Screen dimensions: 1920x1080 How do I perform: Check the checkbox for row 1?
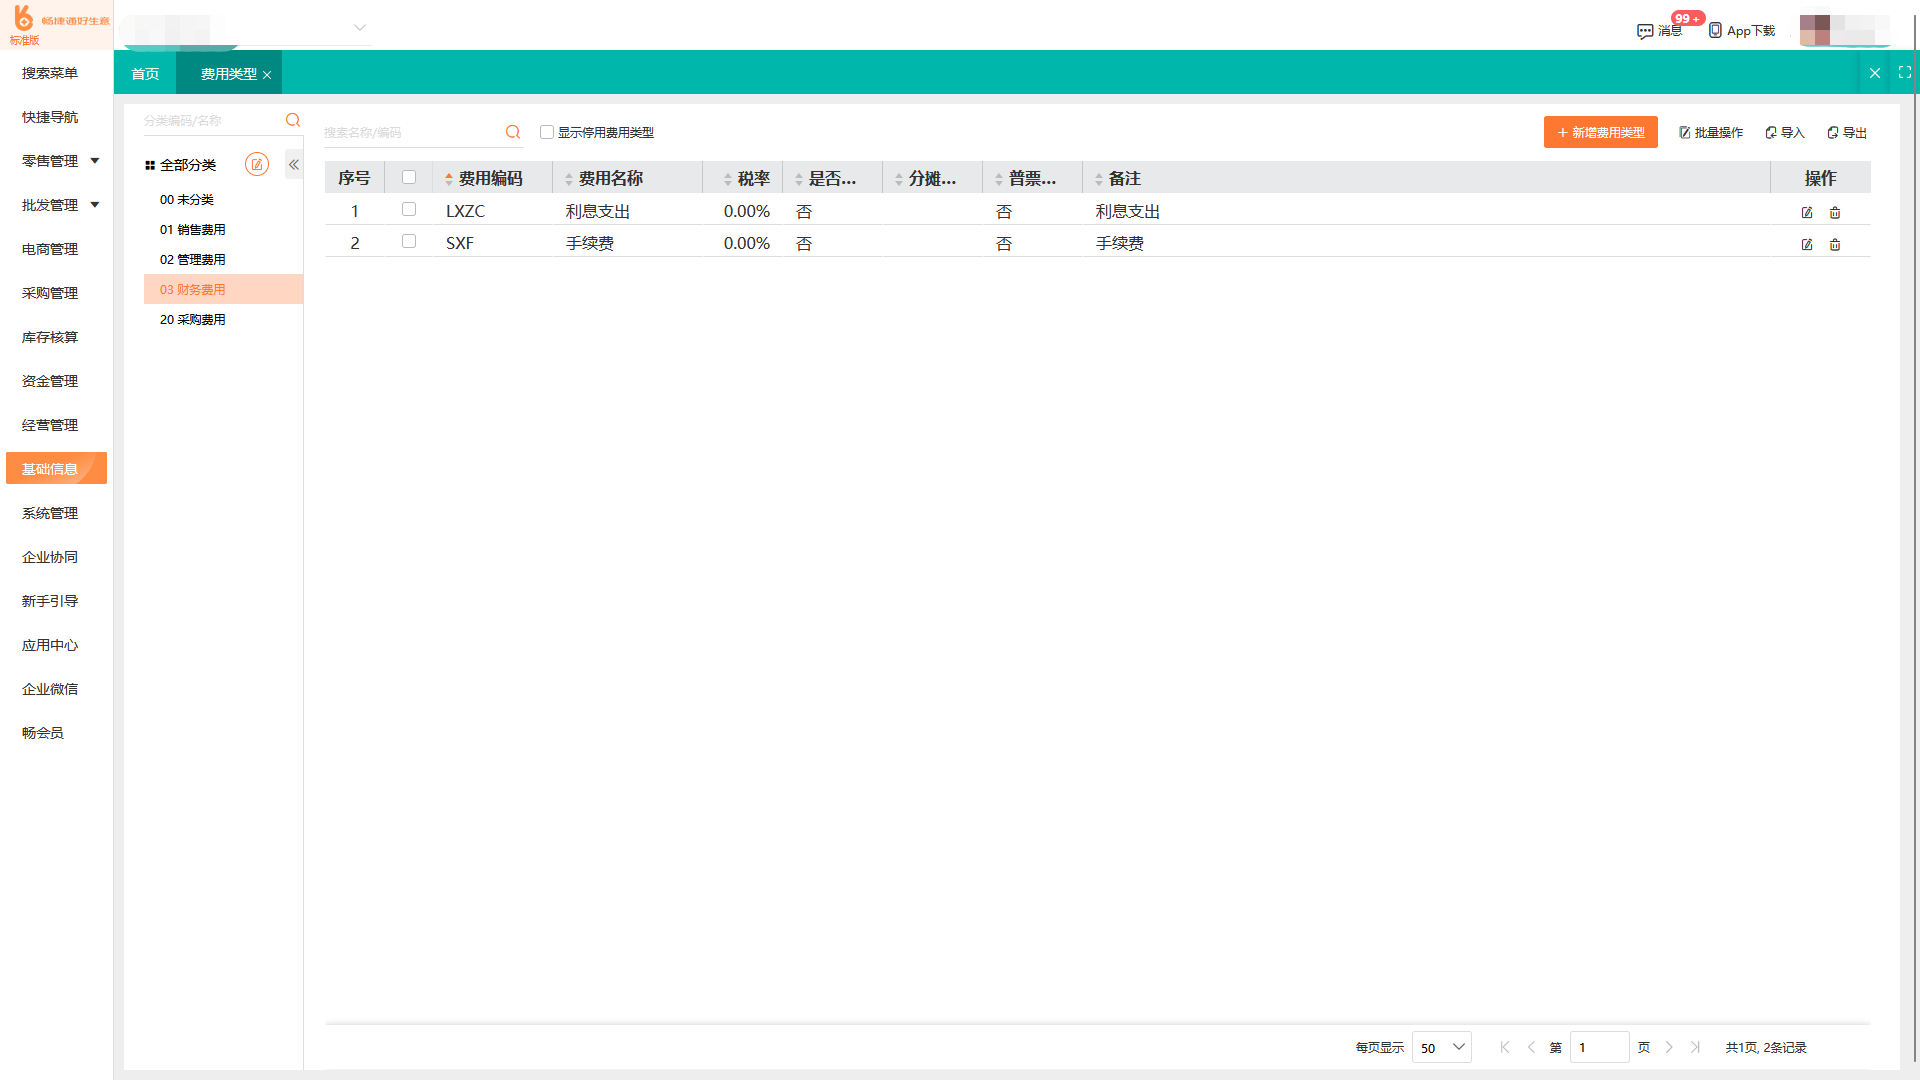[409, 210]
